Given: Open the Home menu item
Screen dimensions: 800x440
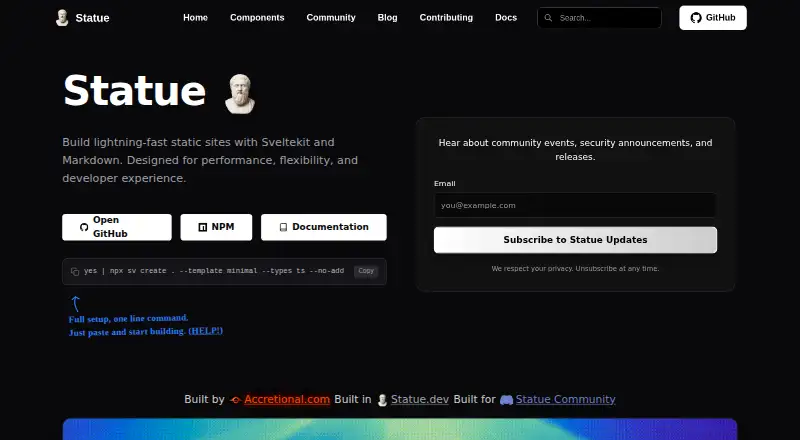Looking at the screenshot, I should (195, 17).
